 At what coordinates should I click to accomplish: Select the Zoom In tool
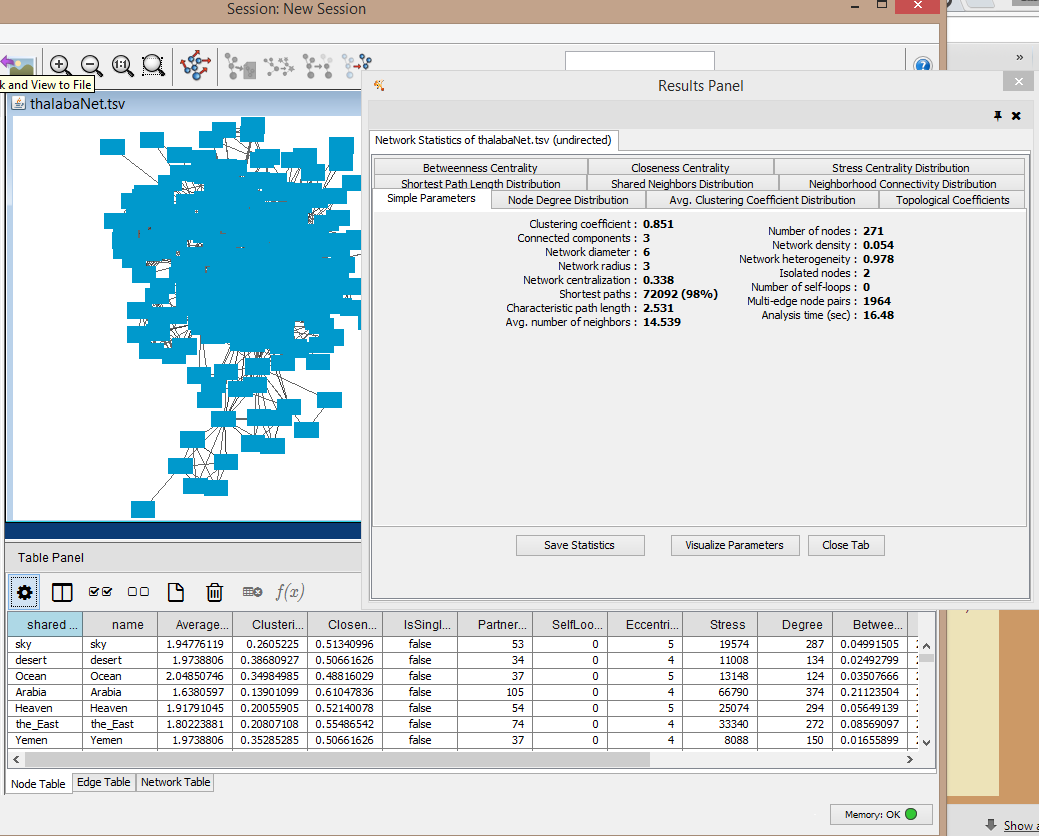click(x=60, y=66)
